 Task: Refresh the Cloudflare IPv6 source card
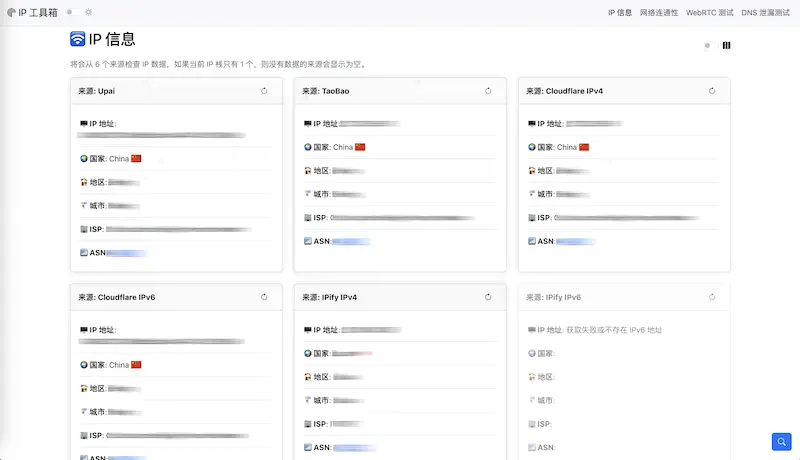tap(264, 297)
